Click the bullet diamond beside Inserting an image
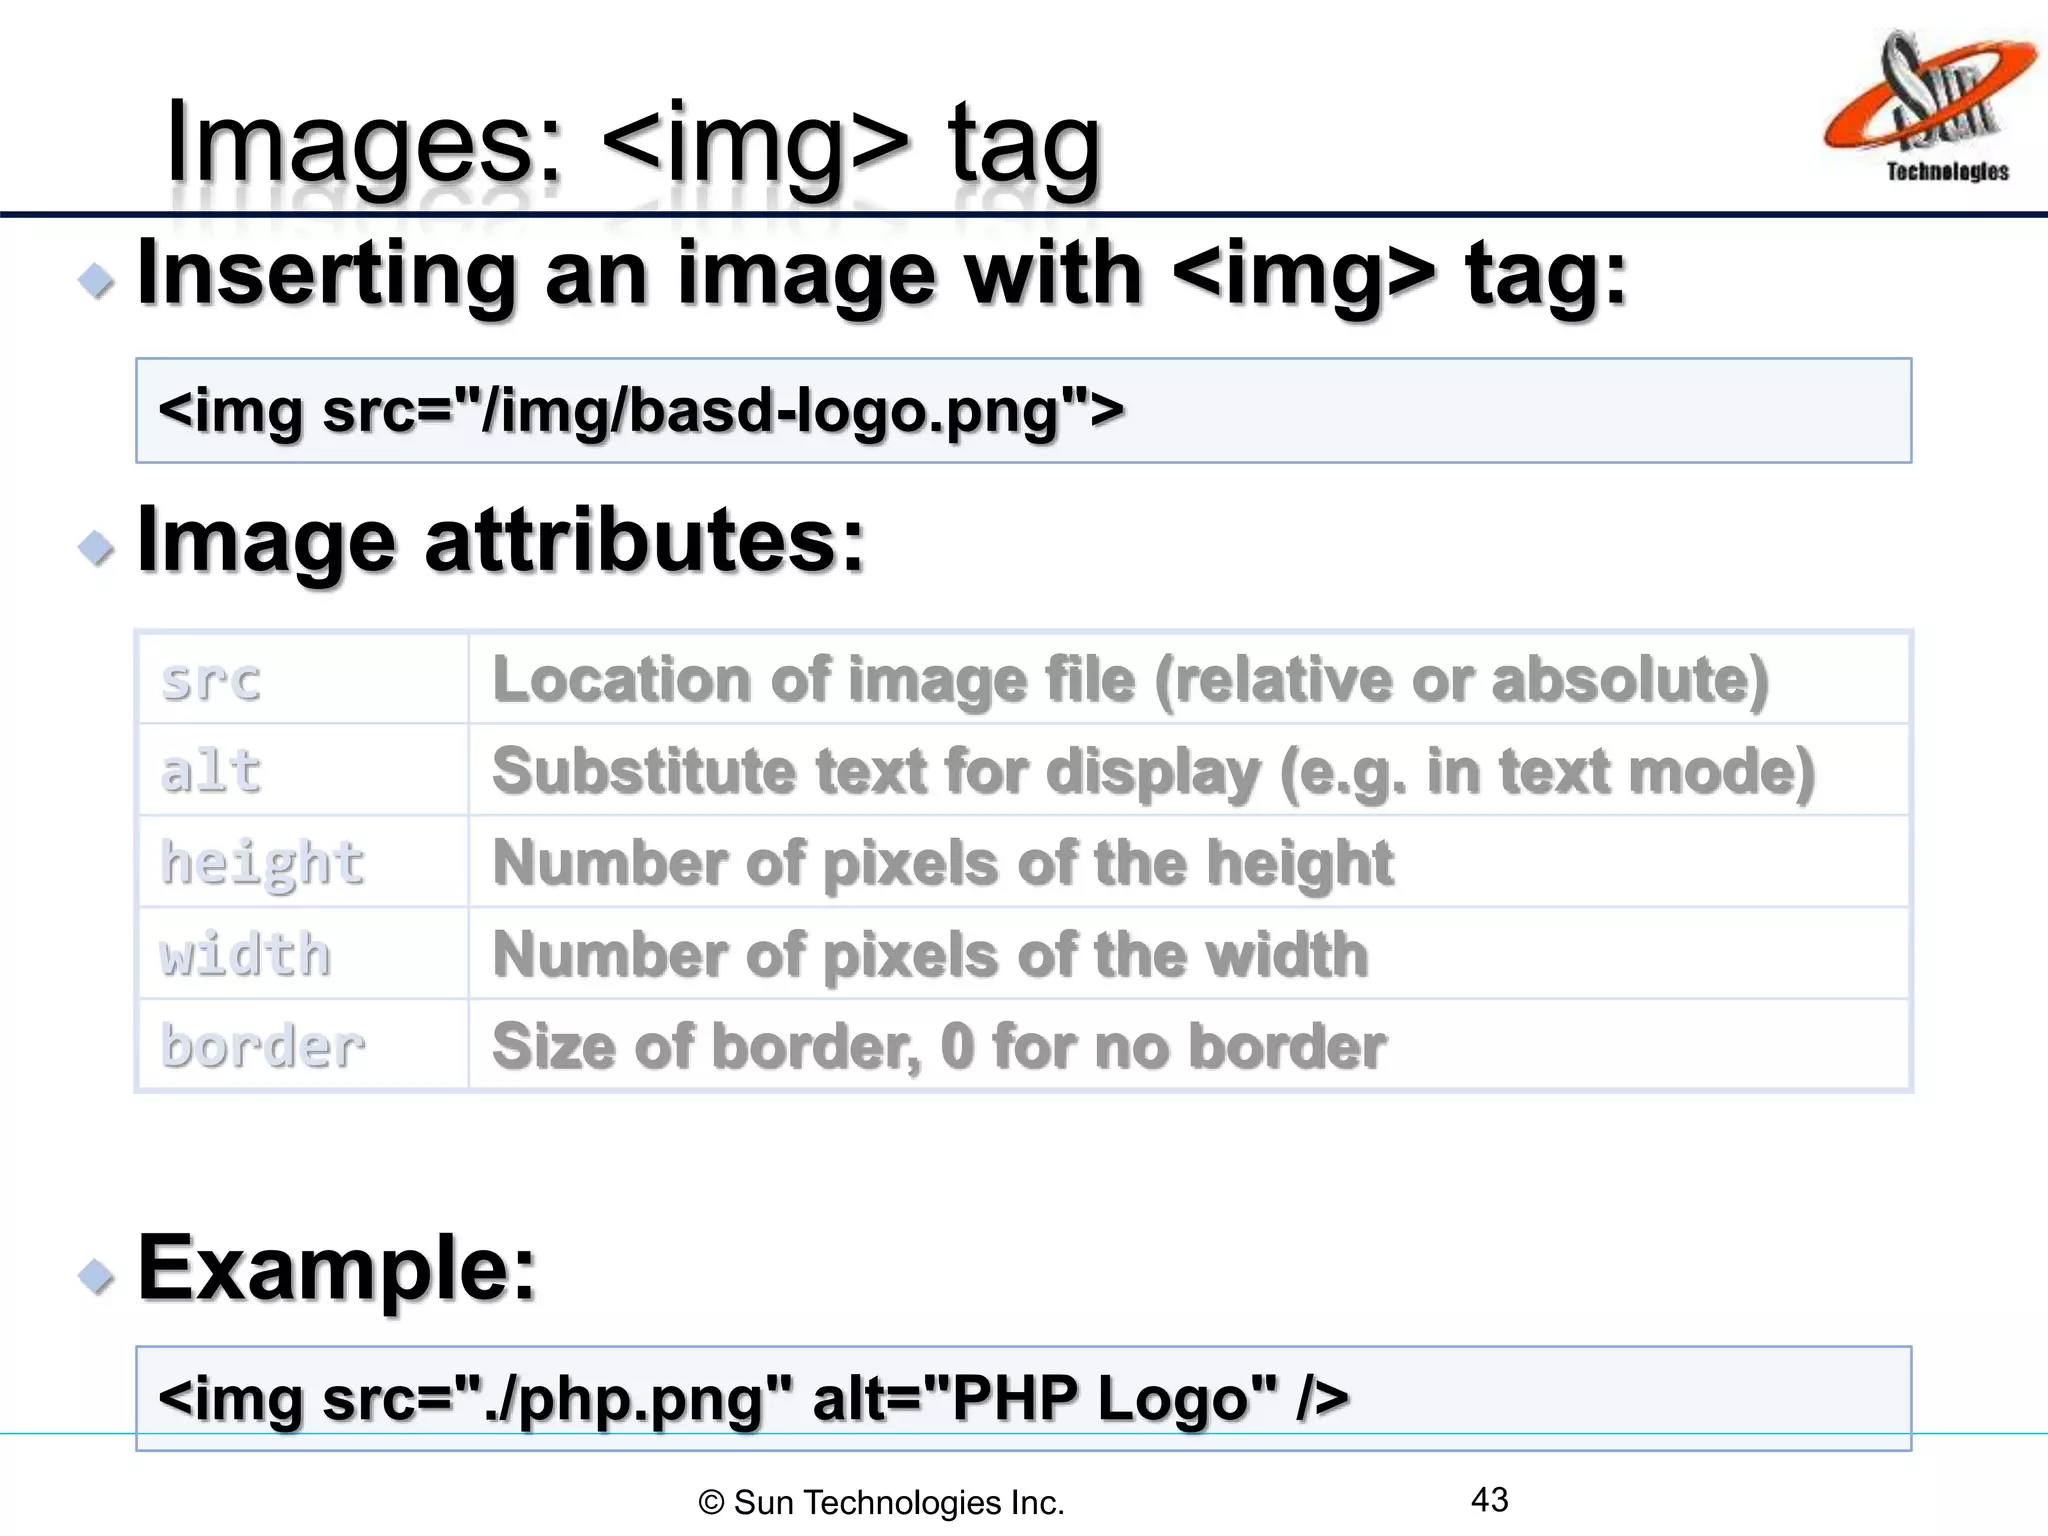The height and width of the screenshot is (1536, 2048). (97, 280)
